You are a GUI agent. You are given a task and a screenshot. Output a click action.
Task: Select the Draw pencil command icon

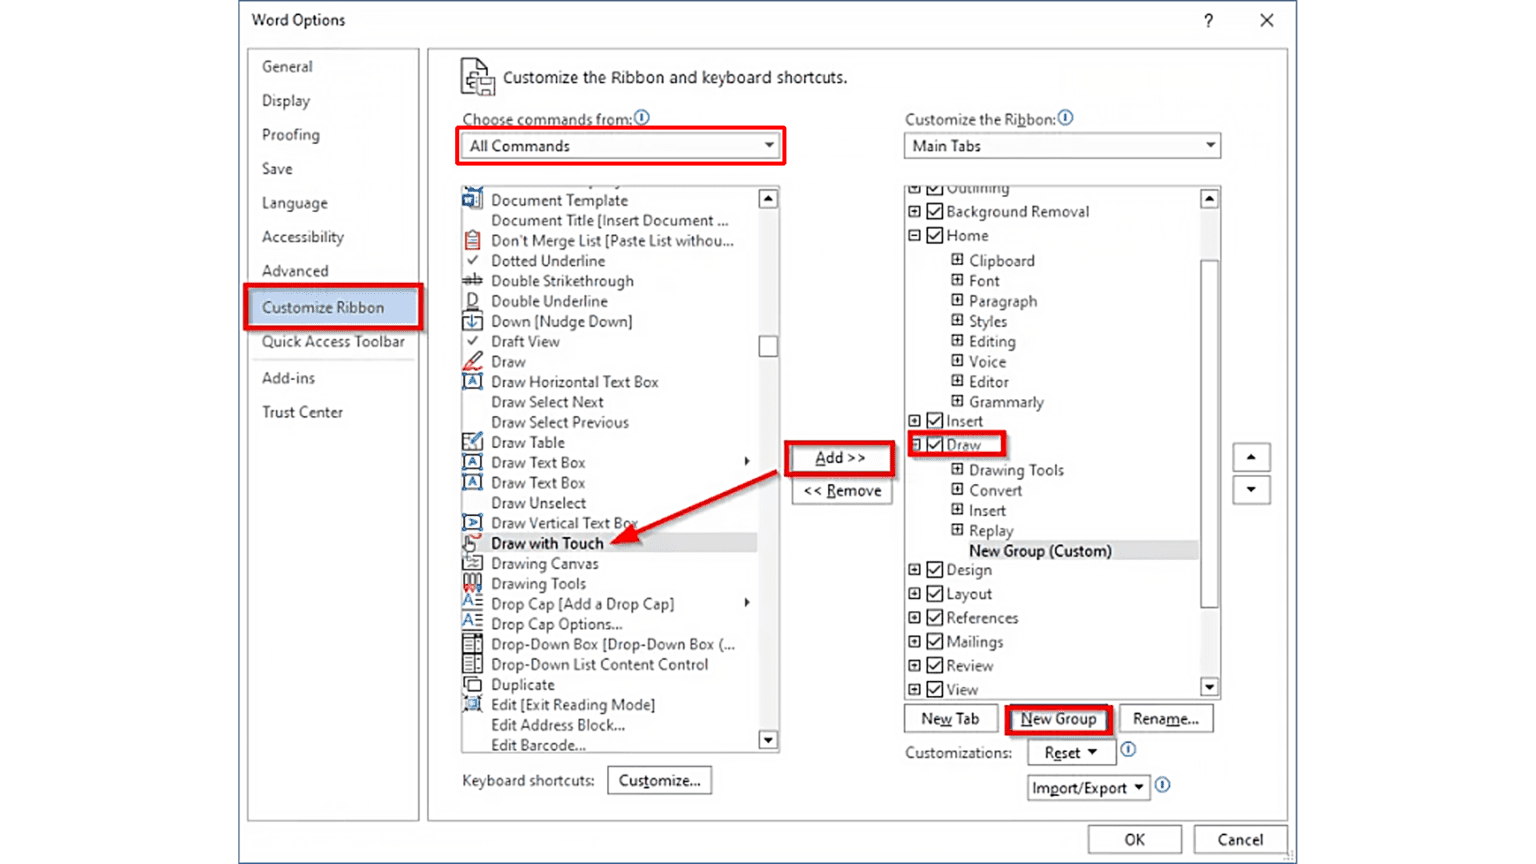coord(472,361)
